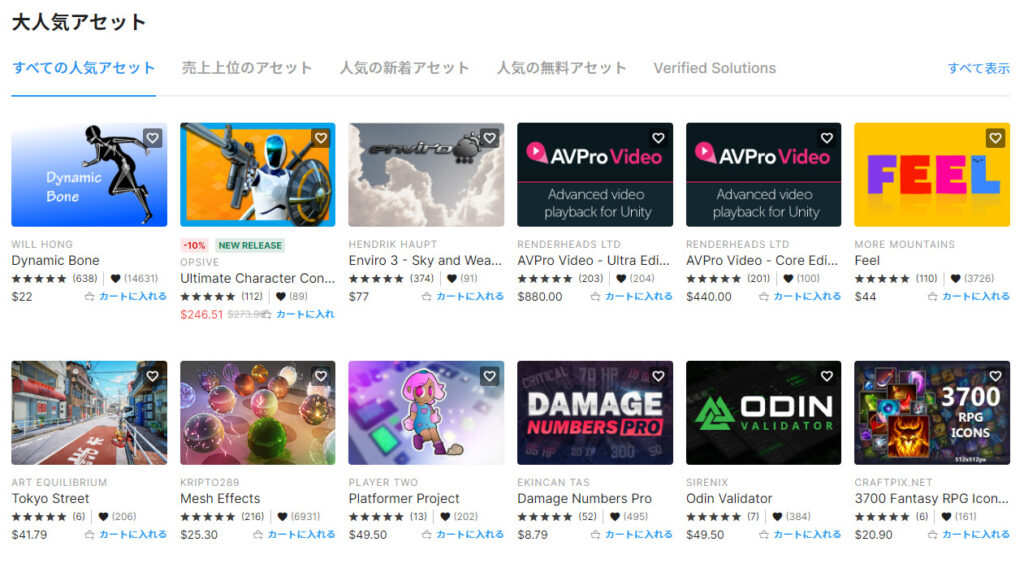
Task: Open the Odin Validator thumbnail image
Action: click(x=763, y=412)
